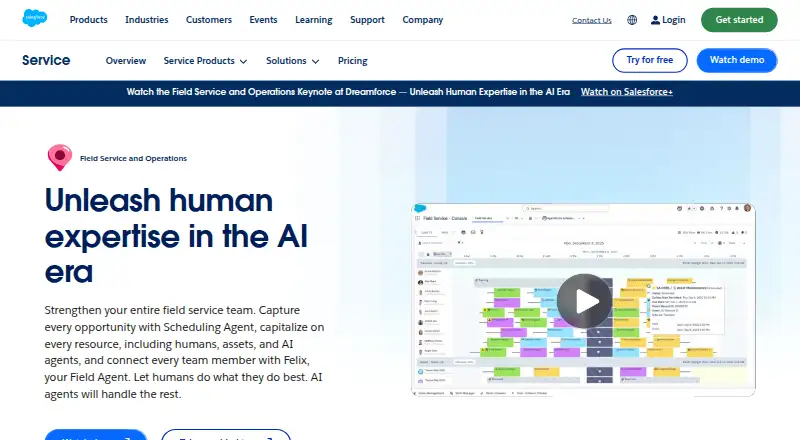800x440 pixels.
Task: Open the Industries menu
Action: (146, 20)
